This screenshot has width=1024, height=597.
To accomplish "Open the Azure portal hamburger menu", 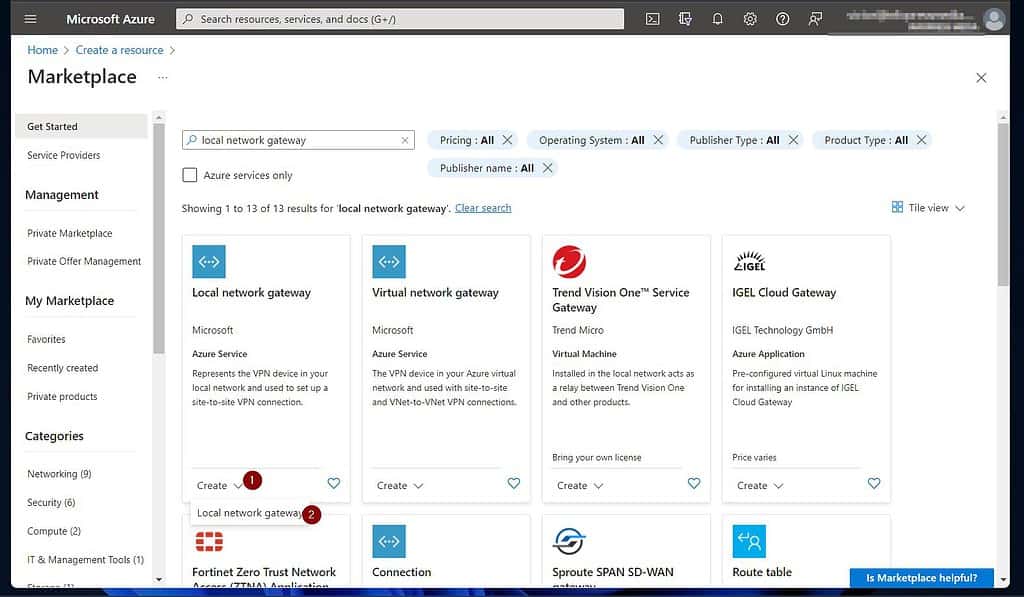I will pos(30,18).
